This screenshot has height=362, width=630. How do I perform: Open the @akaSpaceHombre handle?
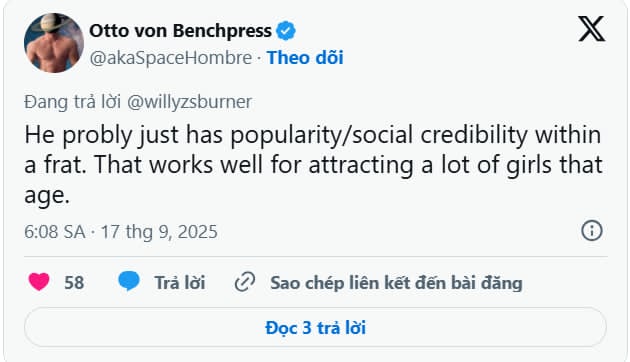(171, 58)
